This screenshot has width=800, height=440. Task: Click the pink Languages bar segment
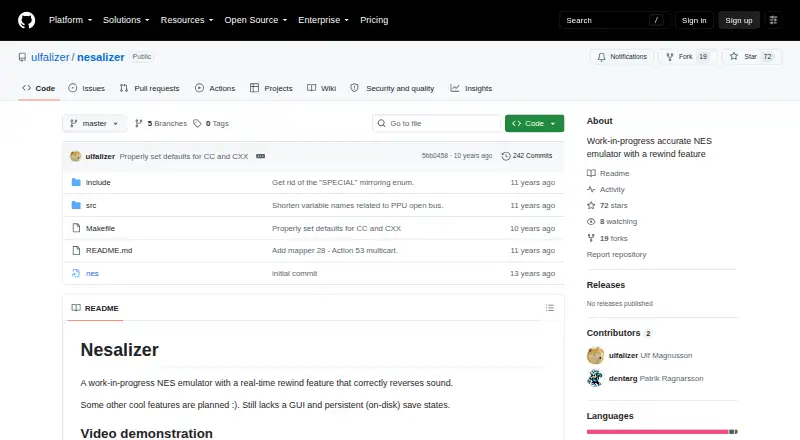coord(657,432)
